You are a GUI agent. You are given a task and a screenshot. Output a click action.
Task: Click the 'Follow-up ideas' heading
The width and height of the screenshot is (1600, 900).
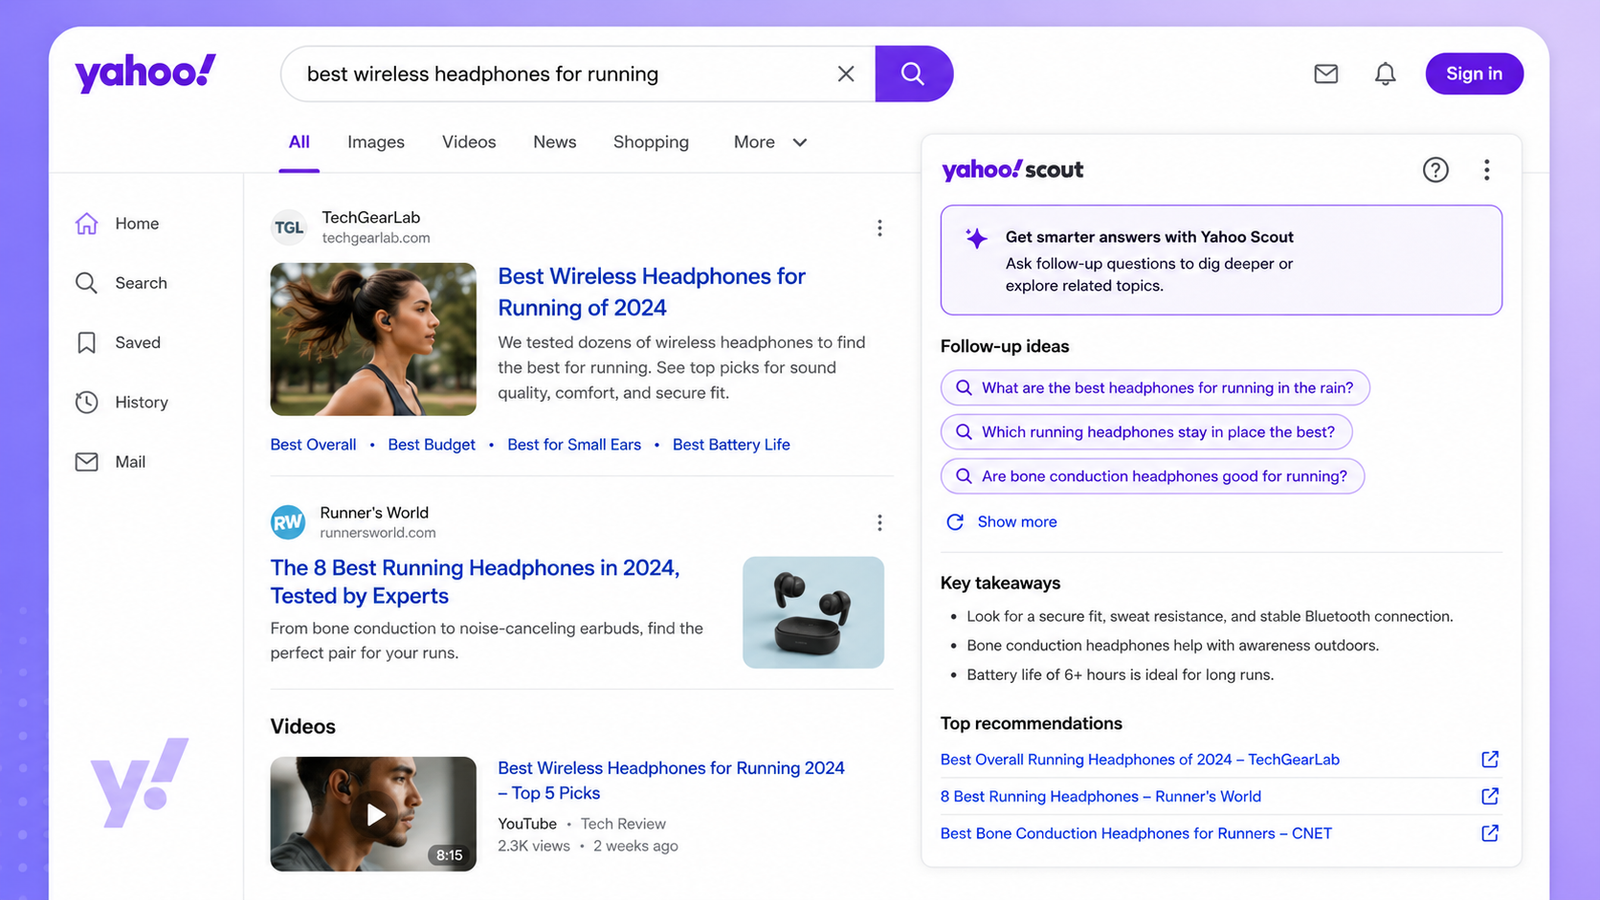pyautogui.click(x=1005, y=347)
